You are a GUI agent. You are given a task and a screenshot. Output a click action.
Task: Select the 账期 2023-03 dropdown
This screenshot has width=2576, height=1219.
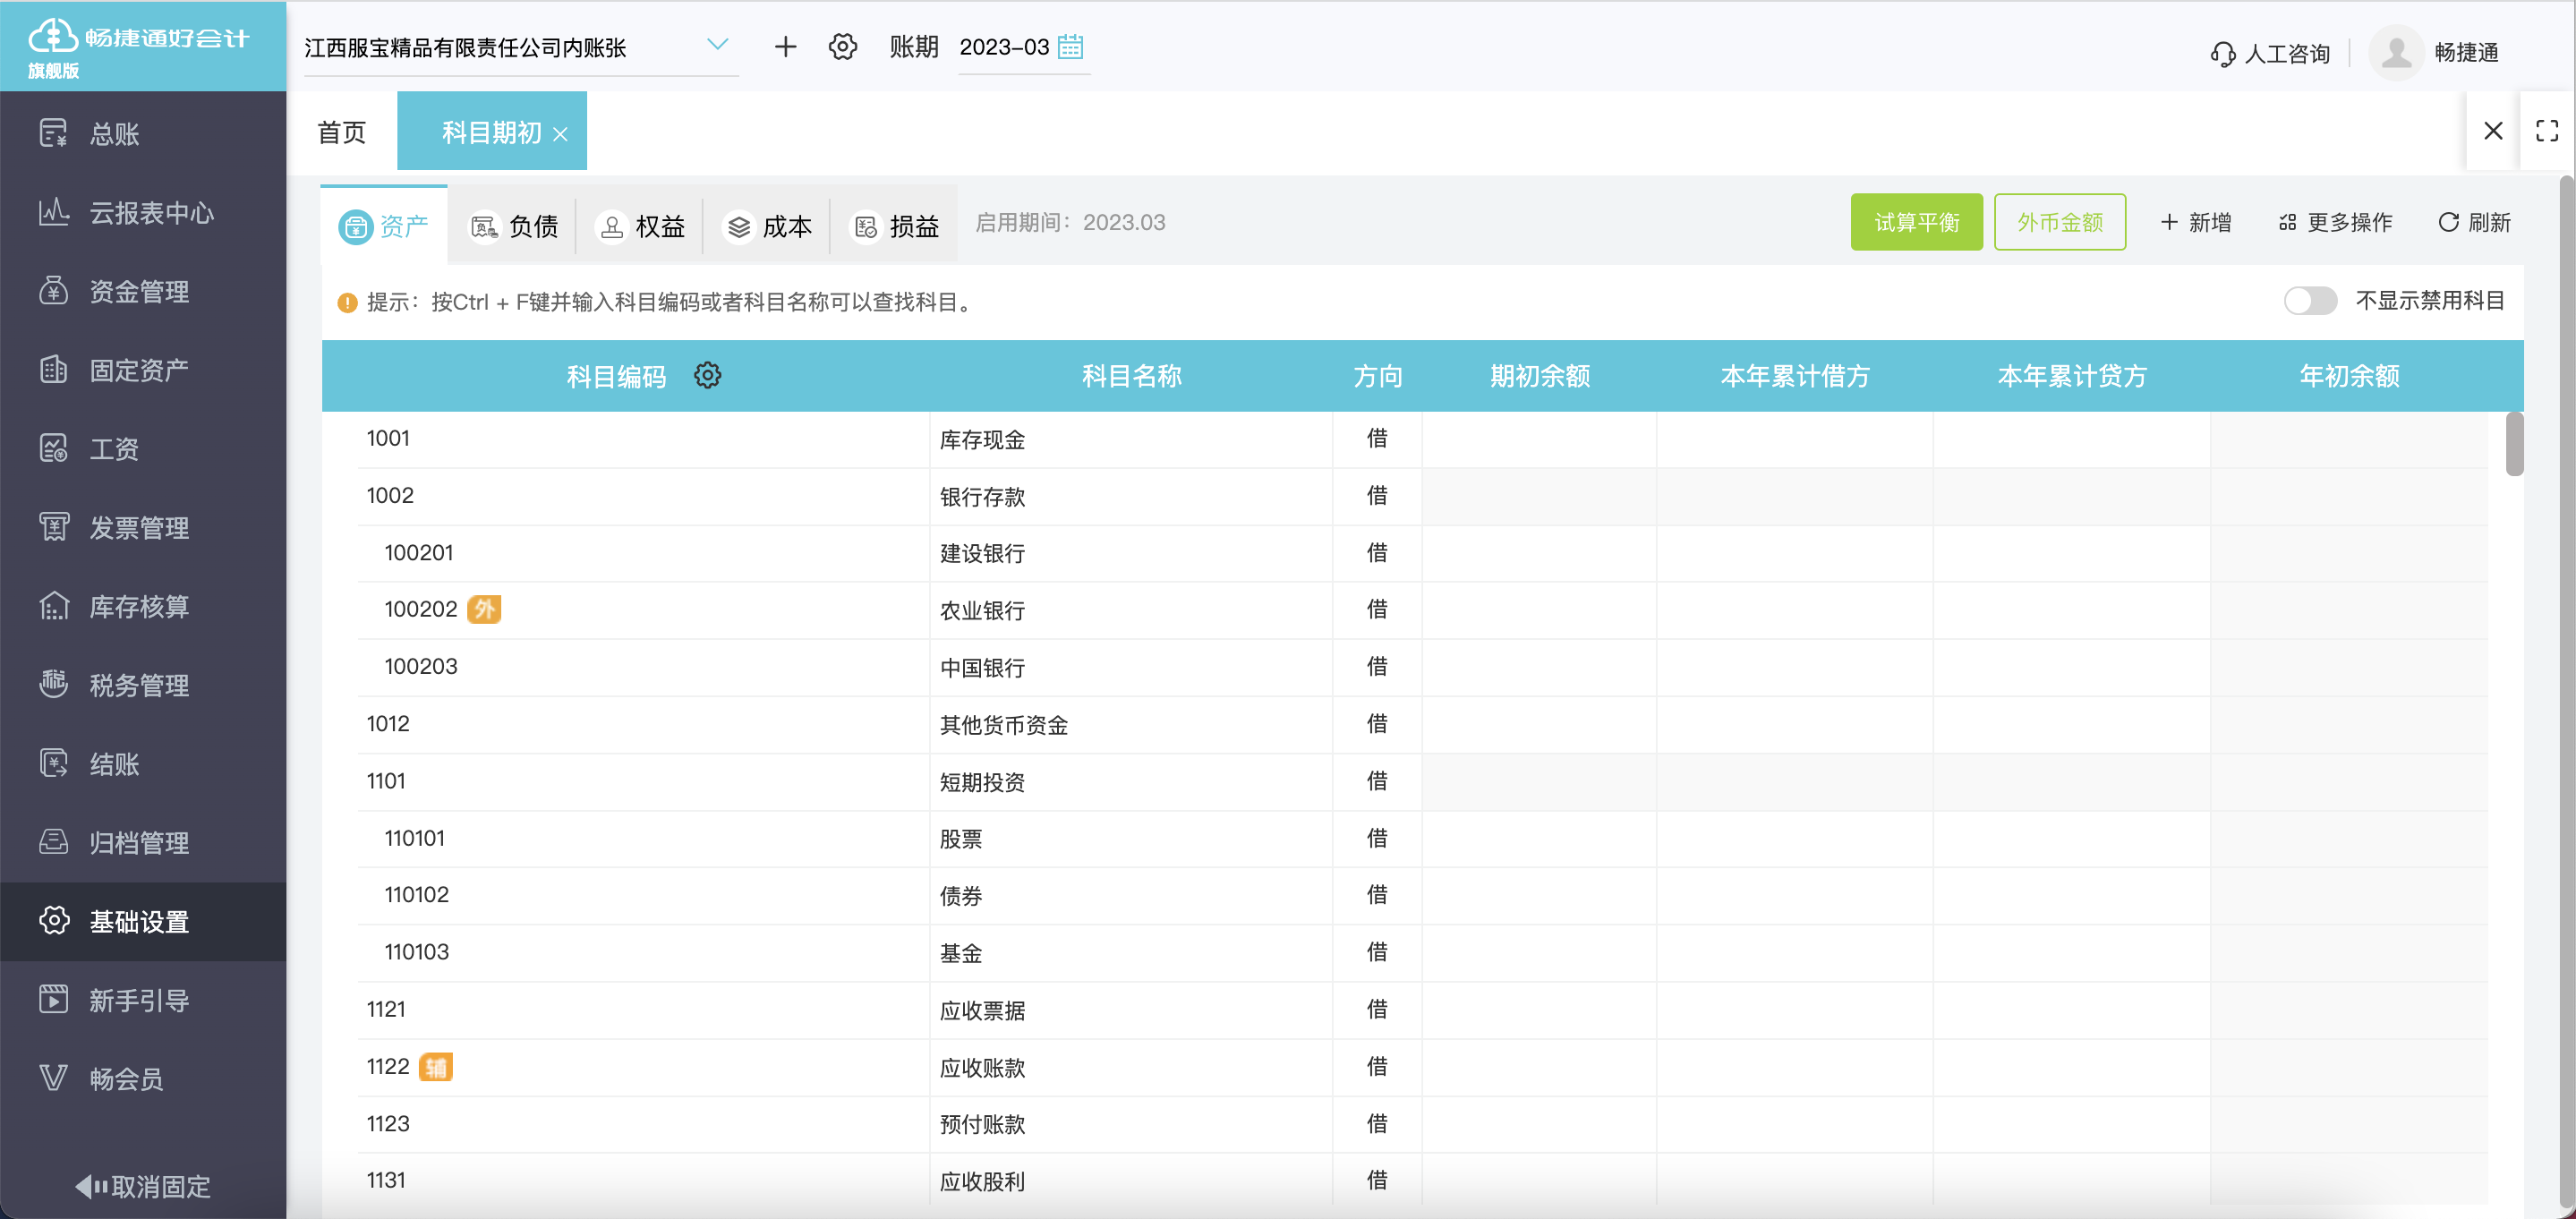point(1019,46)
